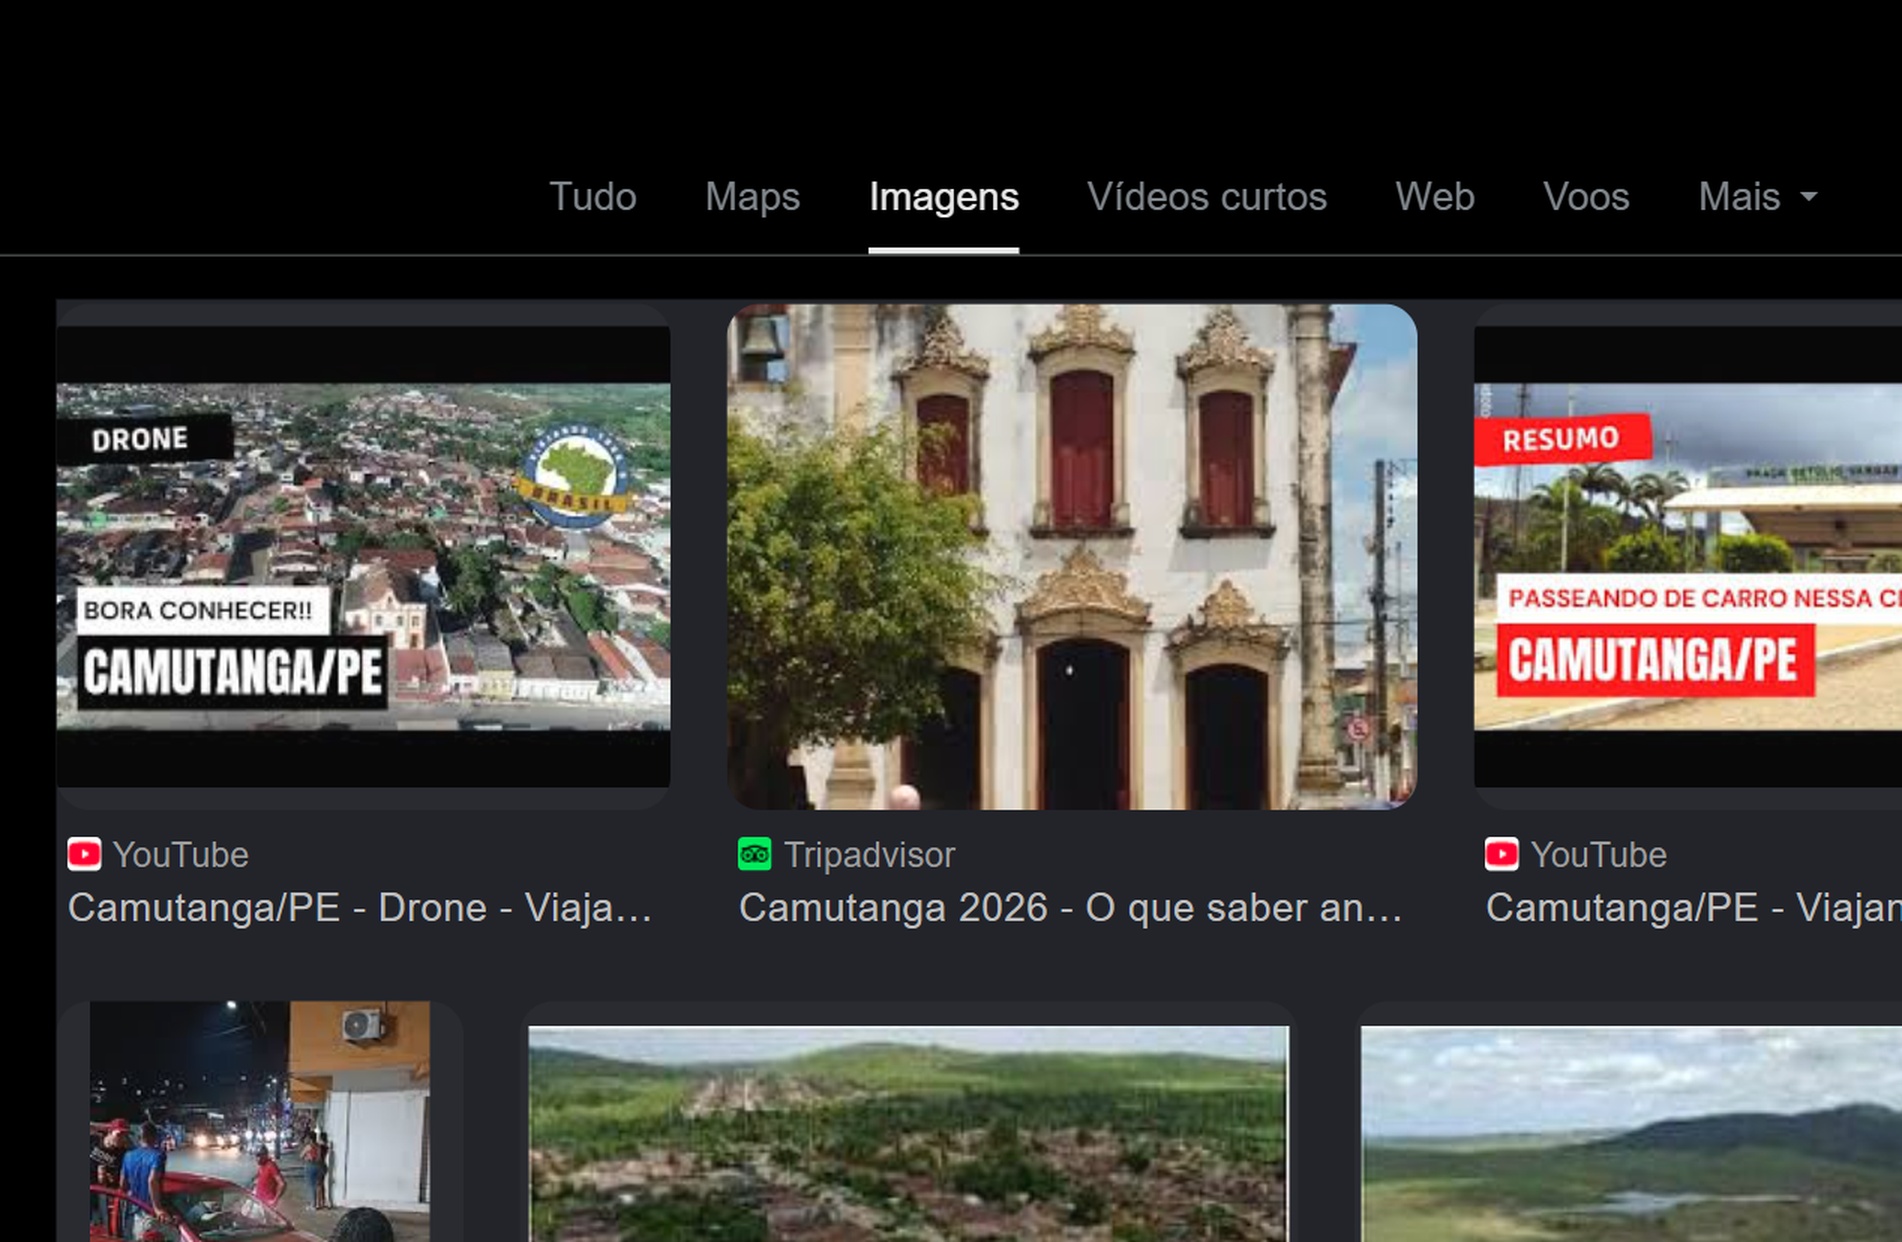This screenshot has width=1902, height=1242.
Task: Open the night street scene photo
Action: (x=260, y=1120)
